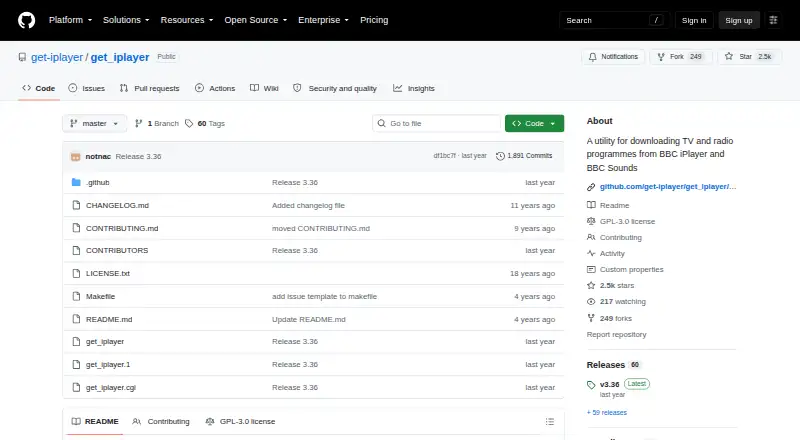
Task: Open the CHANGELOG.md file link
Action: pyautogui.click(x=117, y=205)
